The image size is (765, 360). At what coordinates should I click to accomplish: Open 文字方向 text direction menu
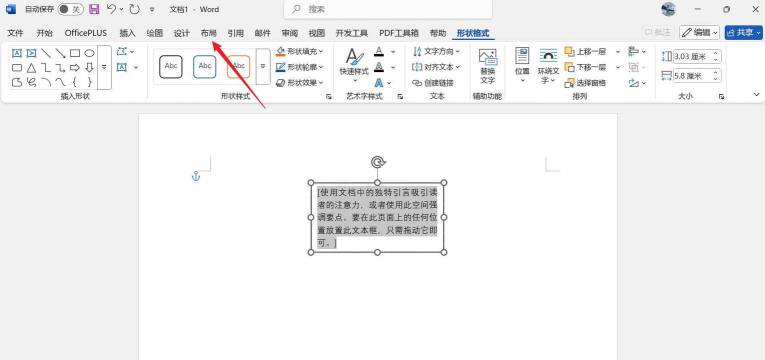click(436, 51)
